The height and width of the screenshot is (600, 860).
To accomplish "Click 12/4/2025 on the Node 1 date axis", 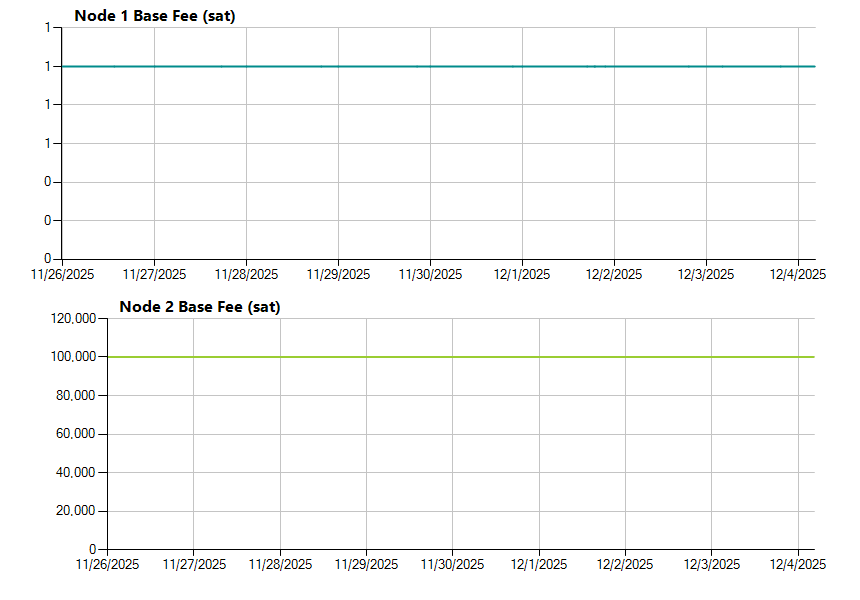I will click(797, 273).
